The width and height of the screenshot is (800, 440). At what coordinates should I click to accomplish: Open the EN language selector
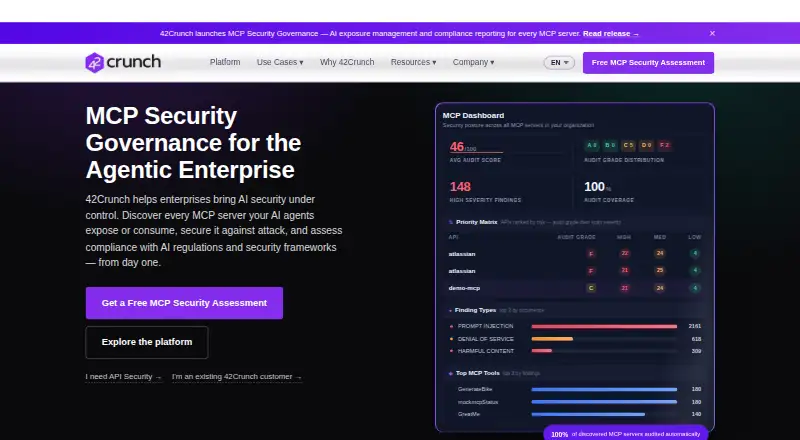[x=559, y=63]
